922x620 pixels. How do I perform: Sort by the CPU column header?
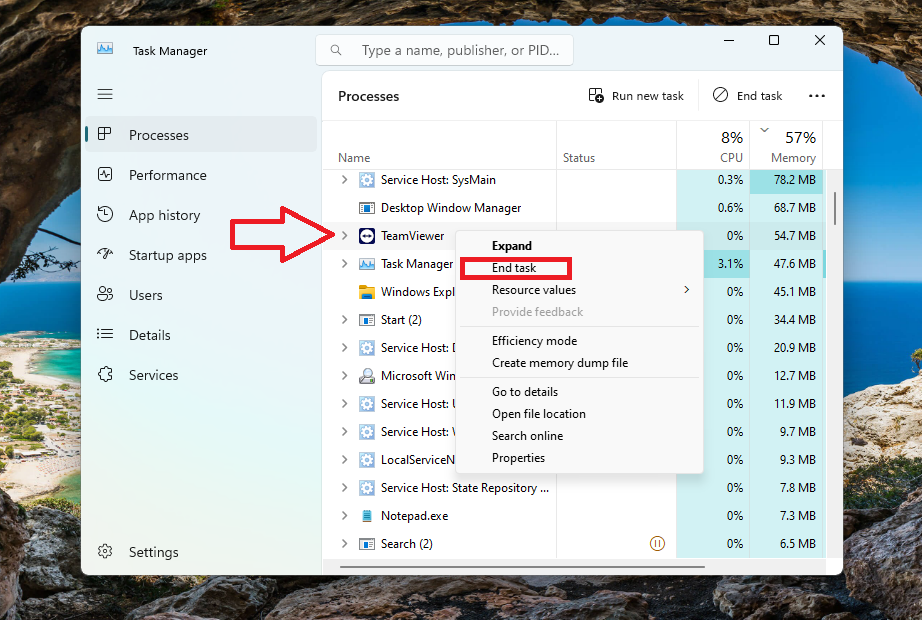click(713, 145)
